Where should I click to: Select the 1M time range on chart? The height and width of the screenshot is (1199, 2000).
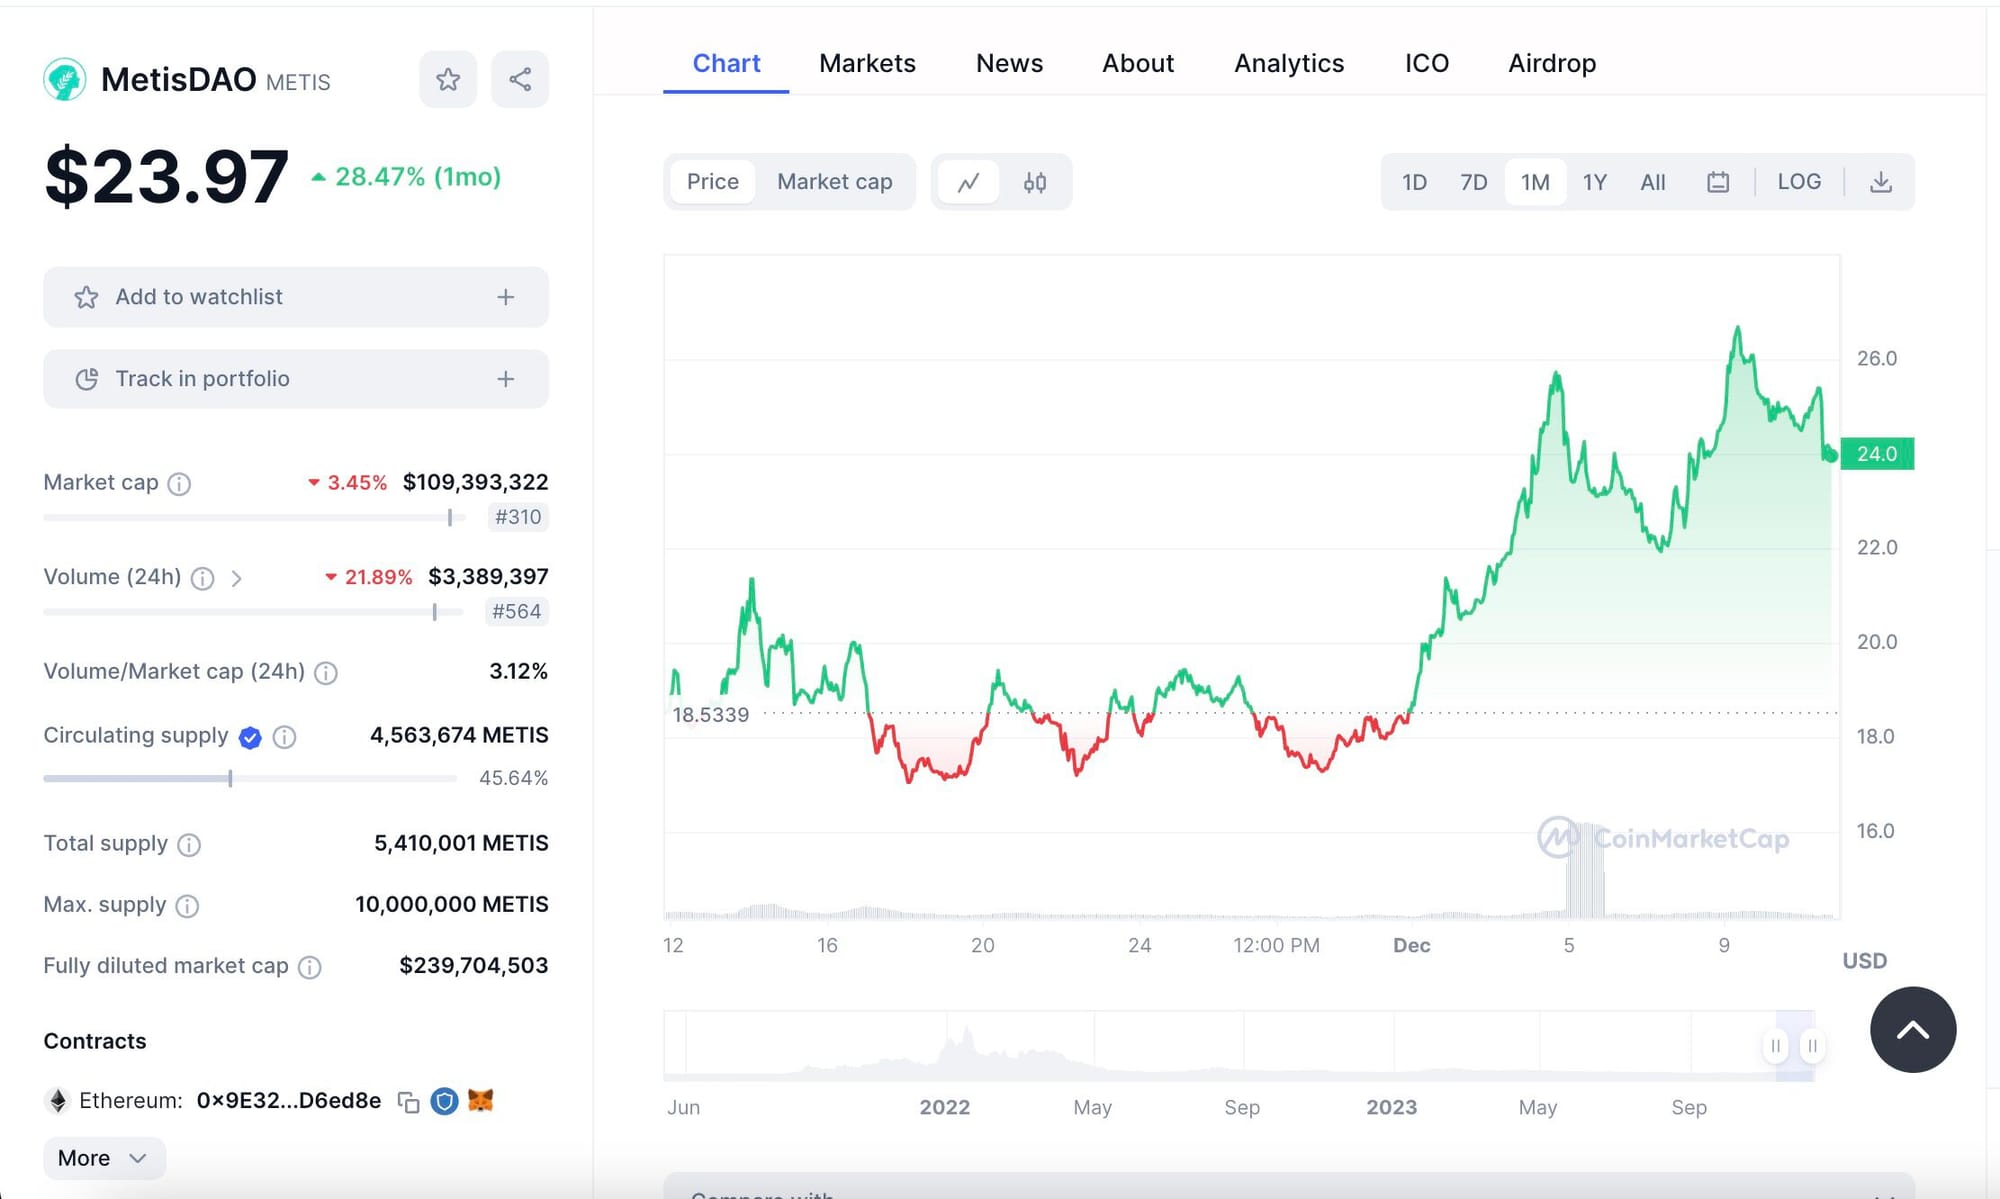[1534, 181]
